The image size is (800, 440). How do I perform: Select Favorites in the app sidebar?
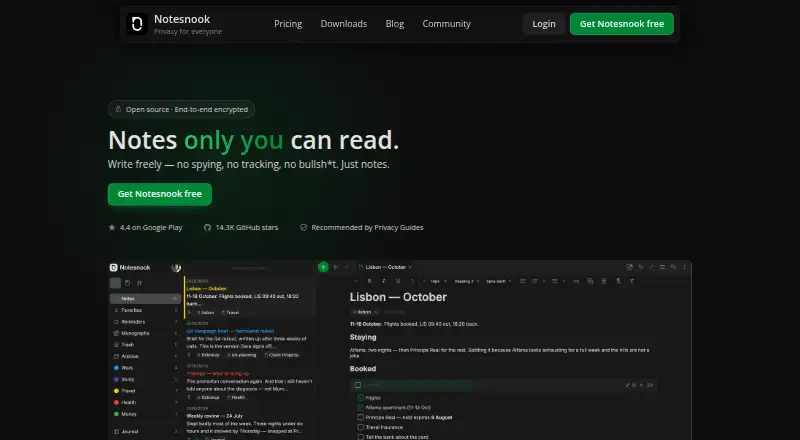point(145,310)
